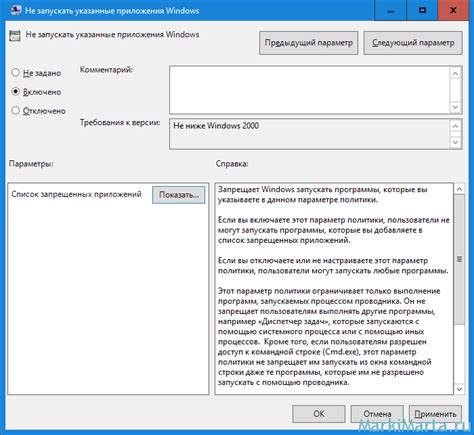Click "Не ниже Windows 2000" text
The width and height of the screenshot is (474, 435).
click(216, 126)
